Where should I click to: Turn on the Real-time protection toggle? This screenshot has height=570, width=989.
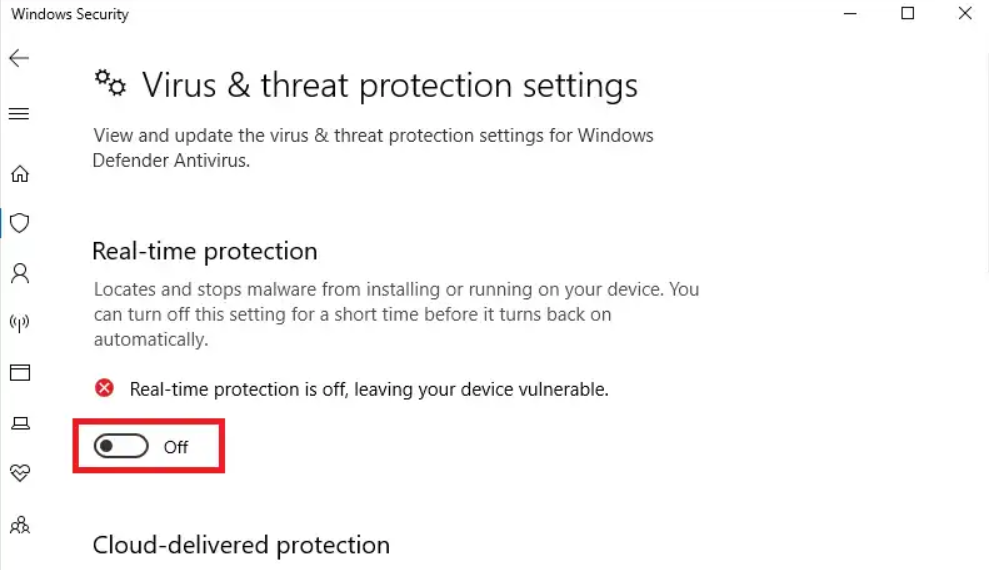(121, 446)
